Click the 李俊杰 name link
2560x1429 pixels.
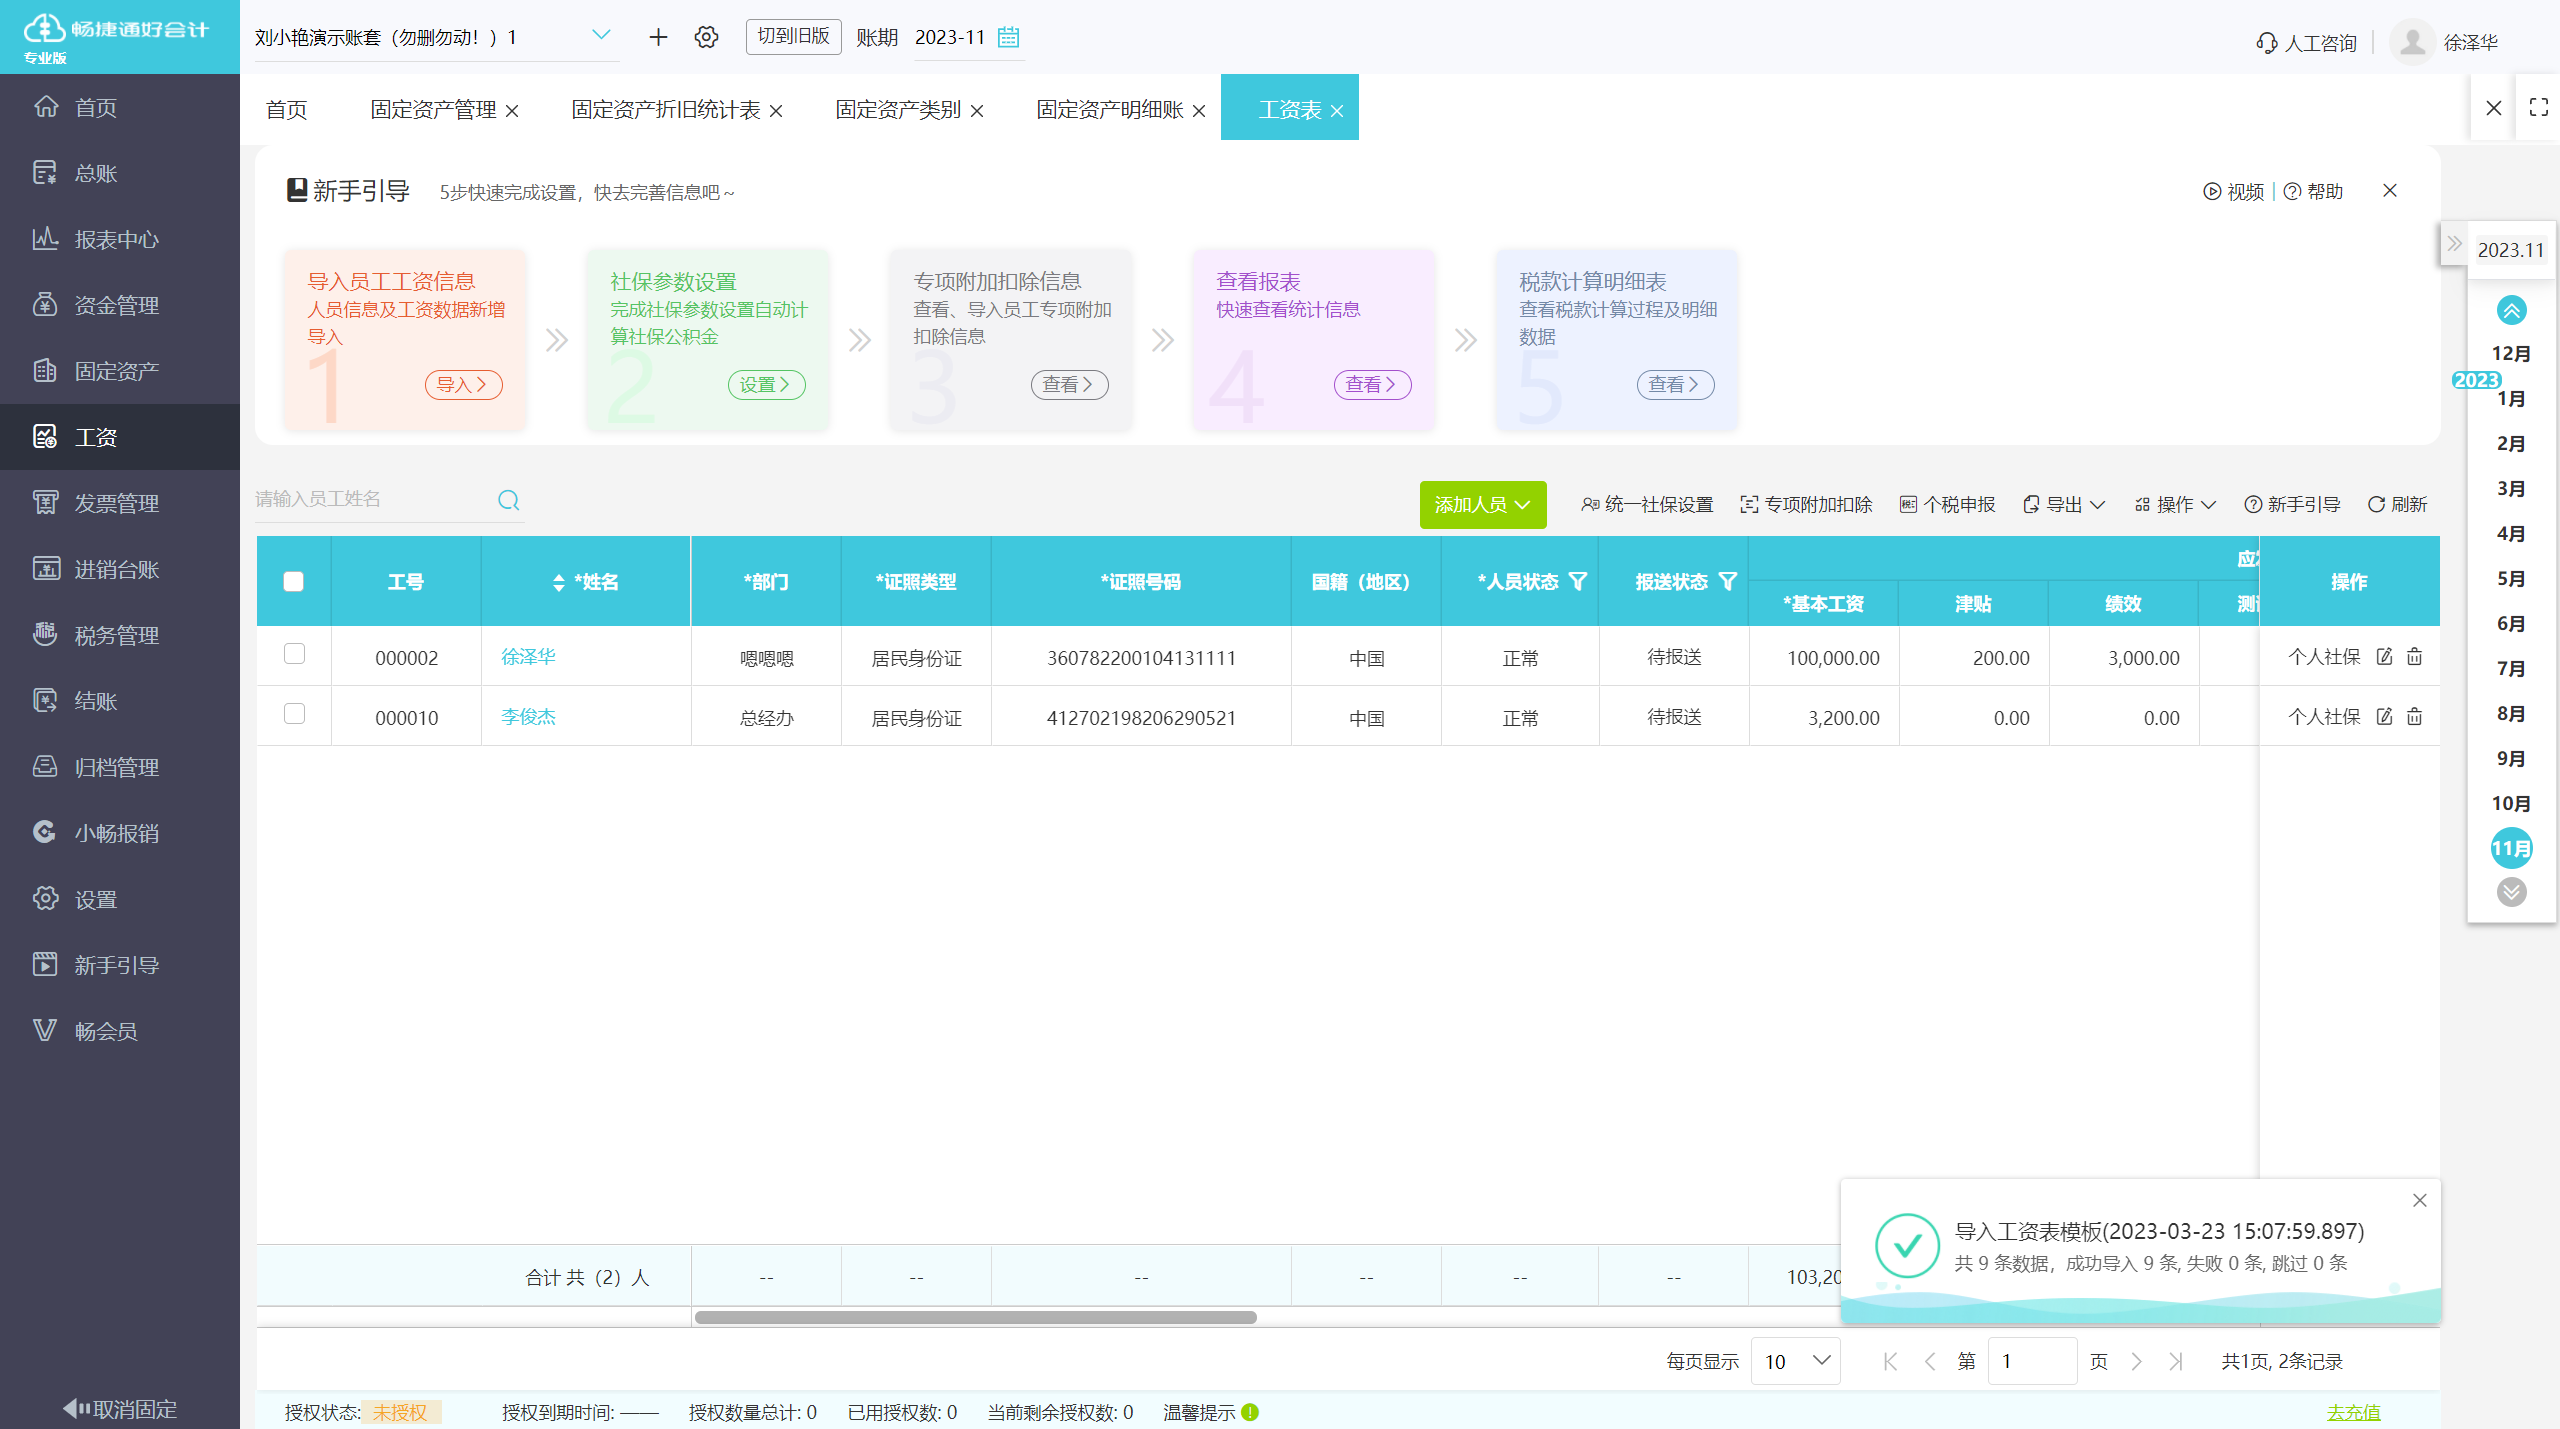click(527, 715)
